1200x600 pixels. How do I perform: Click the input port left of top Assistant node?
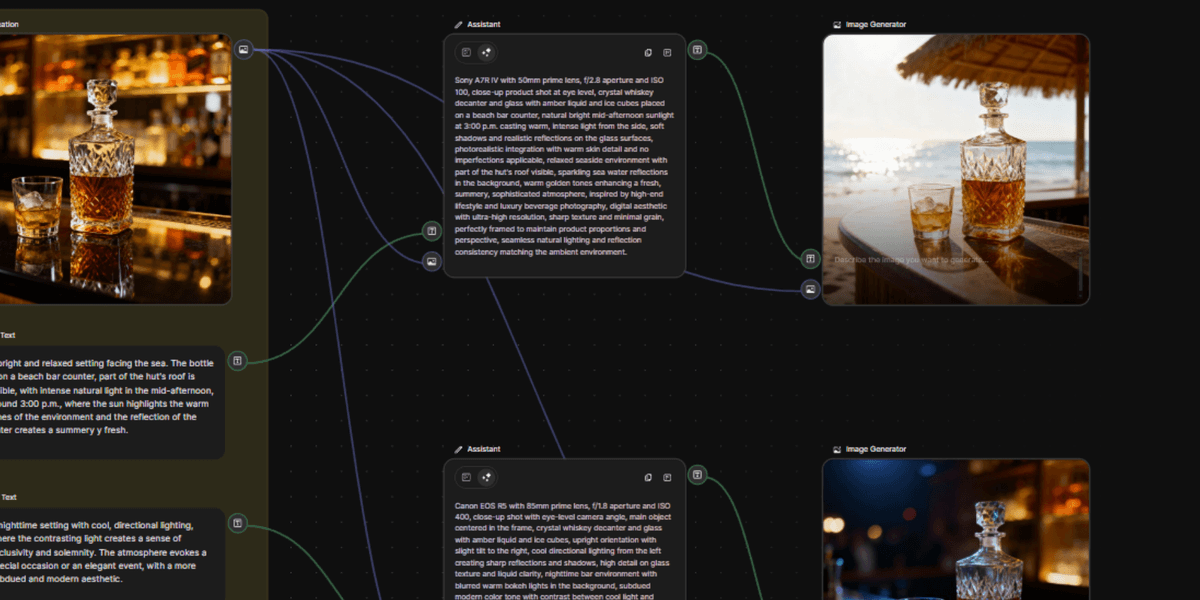coord(430,231)
